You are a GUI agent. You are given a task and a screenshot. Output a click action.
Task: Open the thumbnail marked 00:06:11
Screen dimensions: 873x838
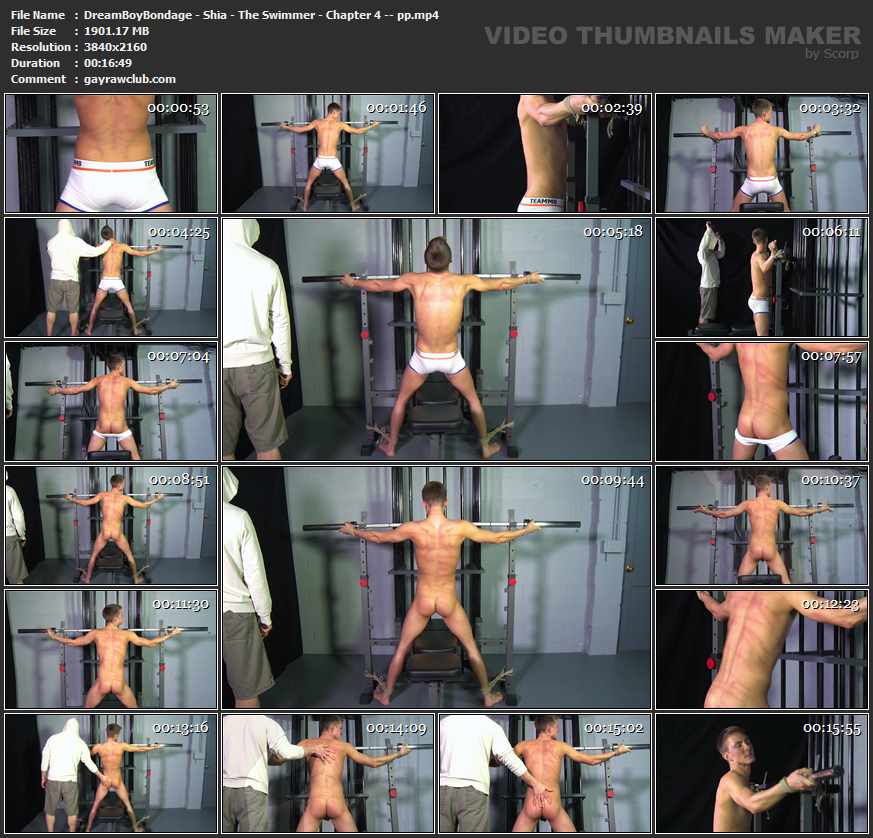point(762,278)
